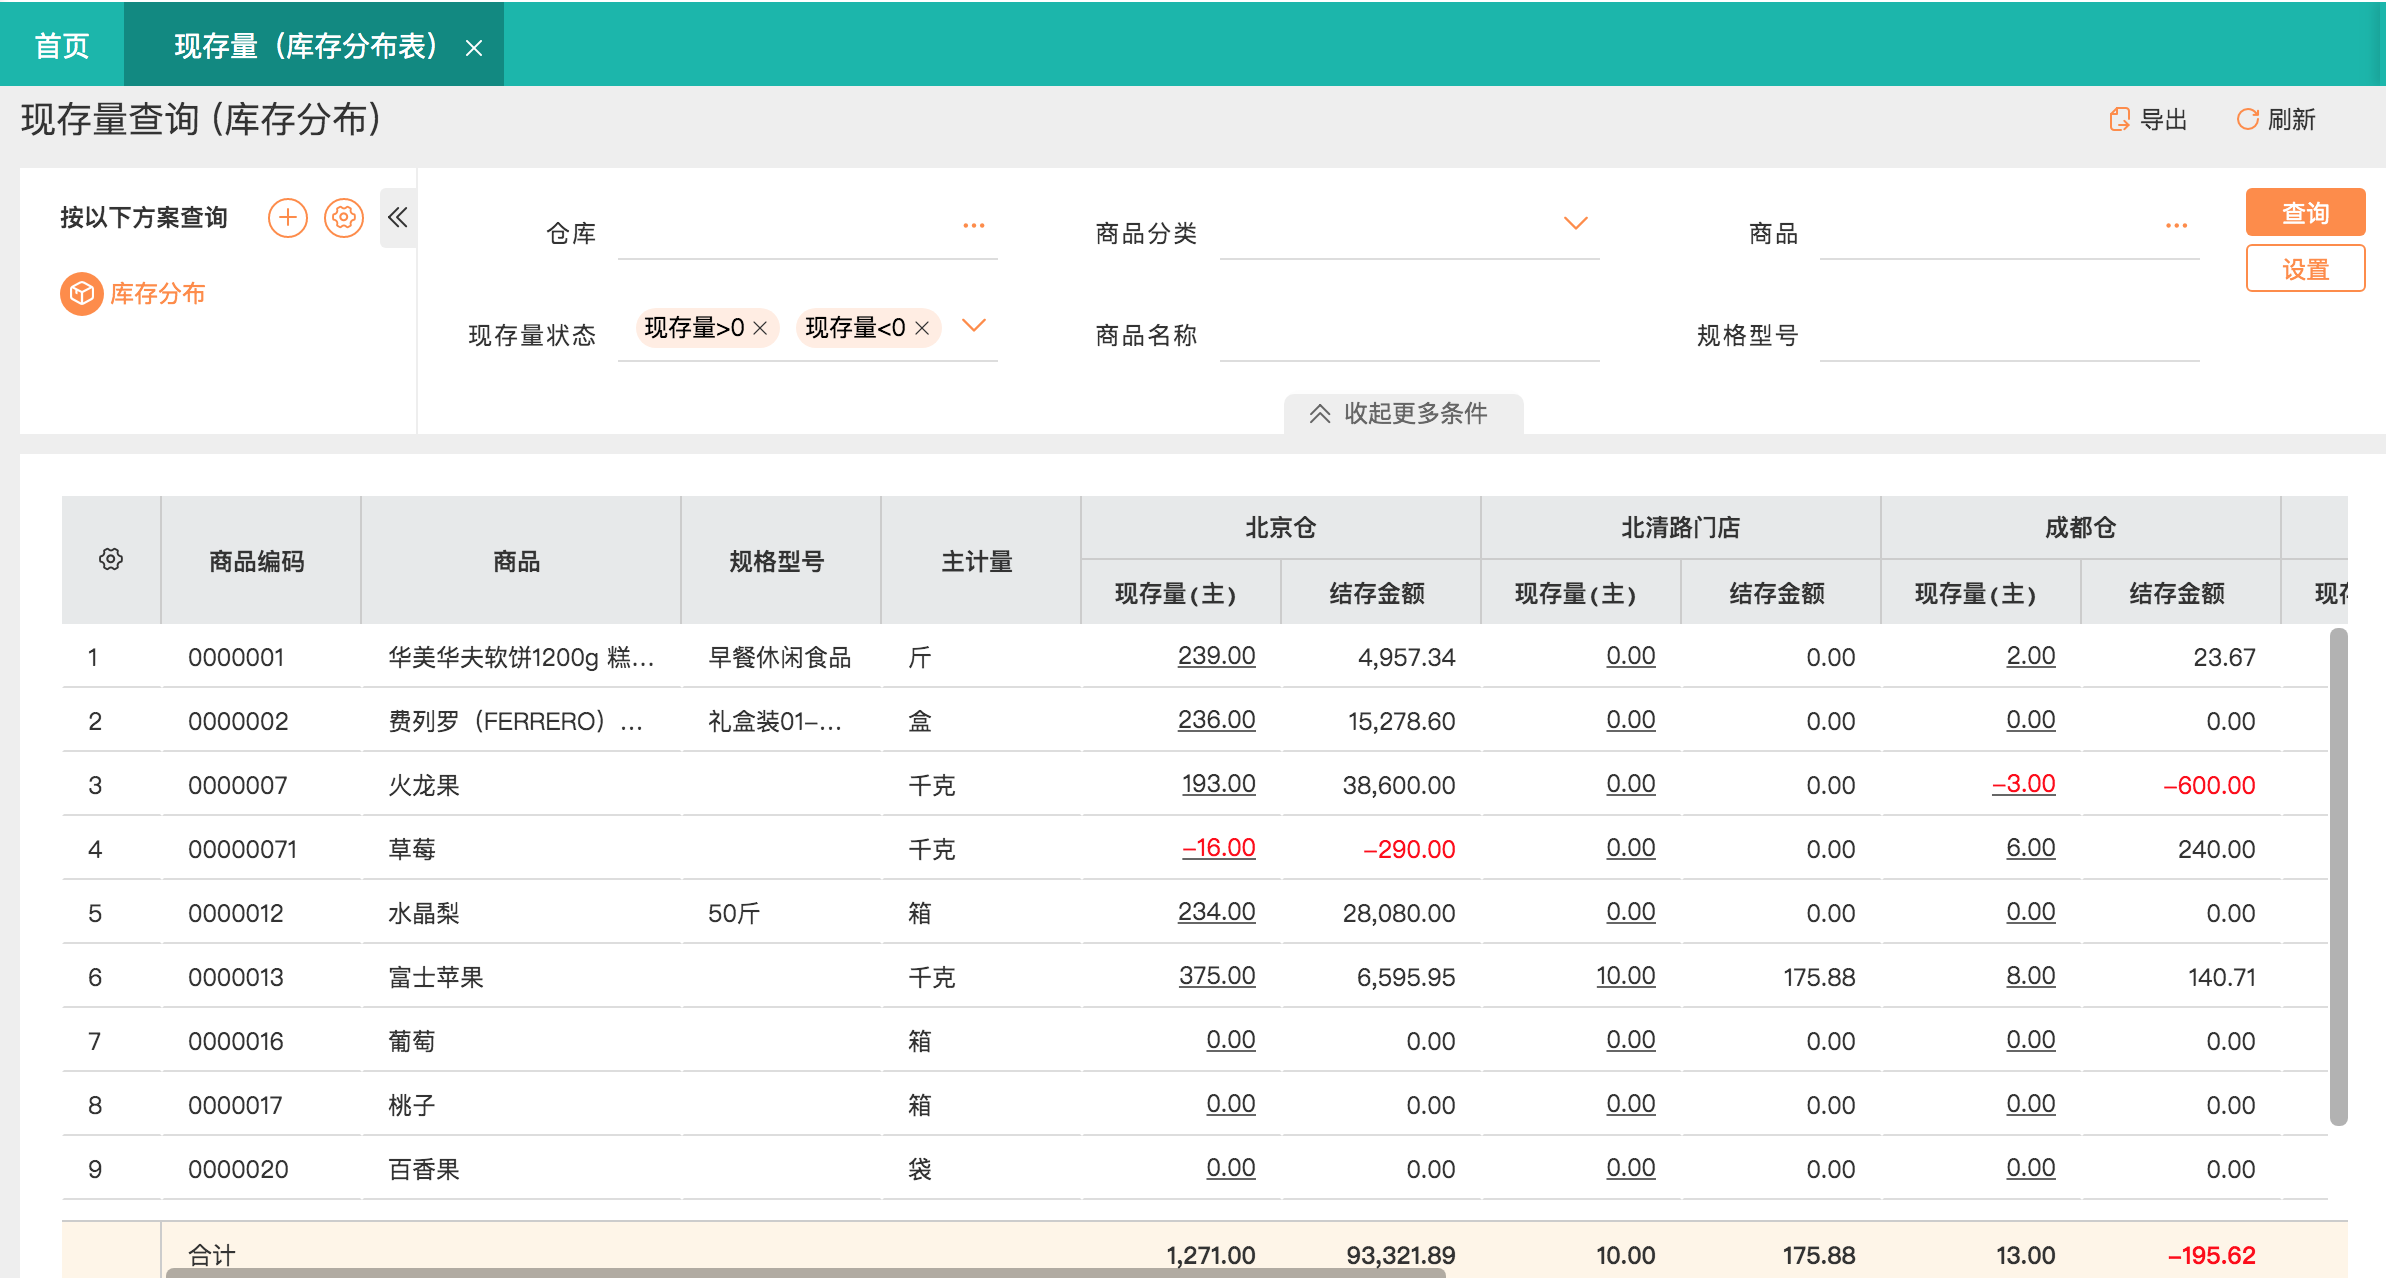Click the settings gear icon in table header
2386x1278 pixels.
[112, 560]
